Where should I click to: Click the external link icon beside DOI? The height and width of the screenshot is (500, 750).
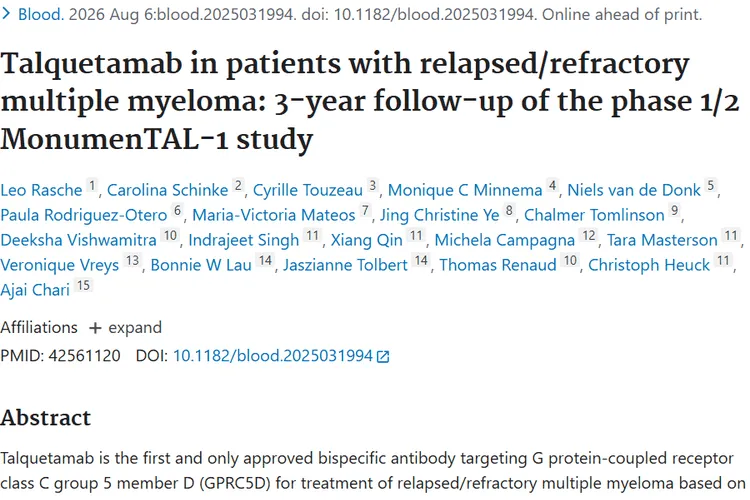pos(383,356)
